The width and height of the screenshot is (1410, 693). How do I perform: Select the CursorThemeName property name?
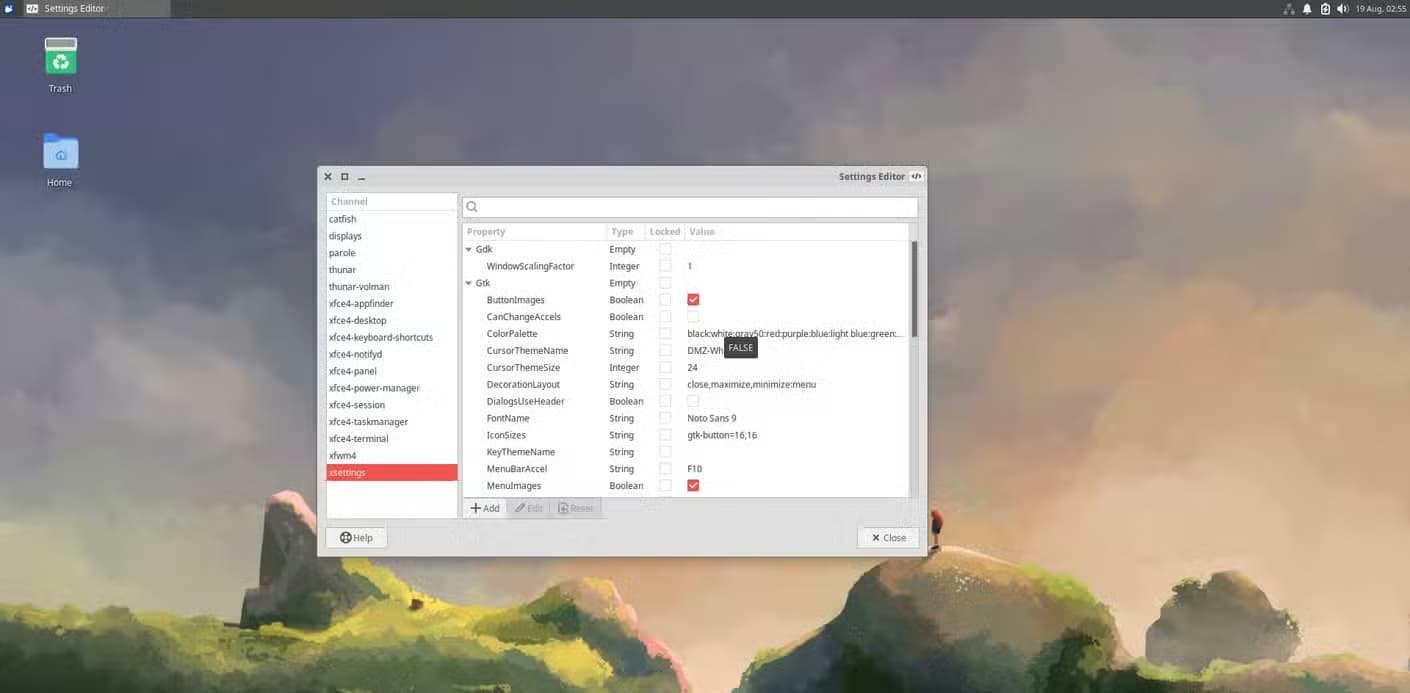(x=527, y=351)
